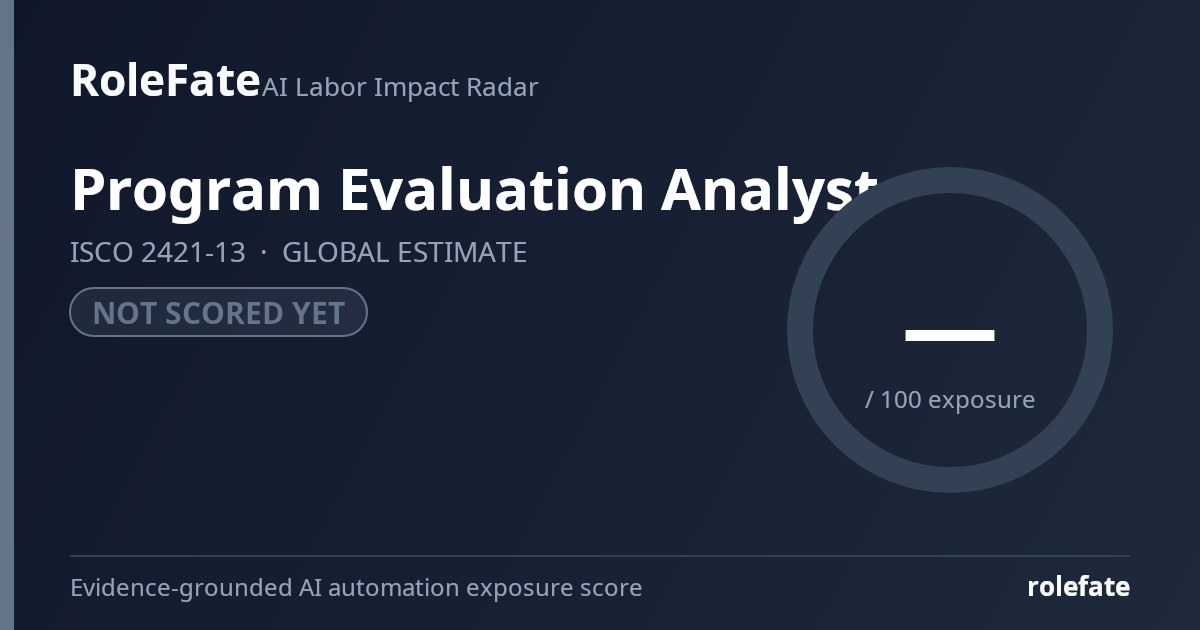Click the NOT SCORED YET badge
The width and height of the screenshot is (1200, 630).
tap(218, 313)
